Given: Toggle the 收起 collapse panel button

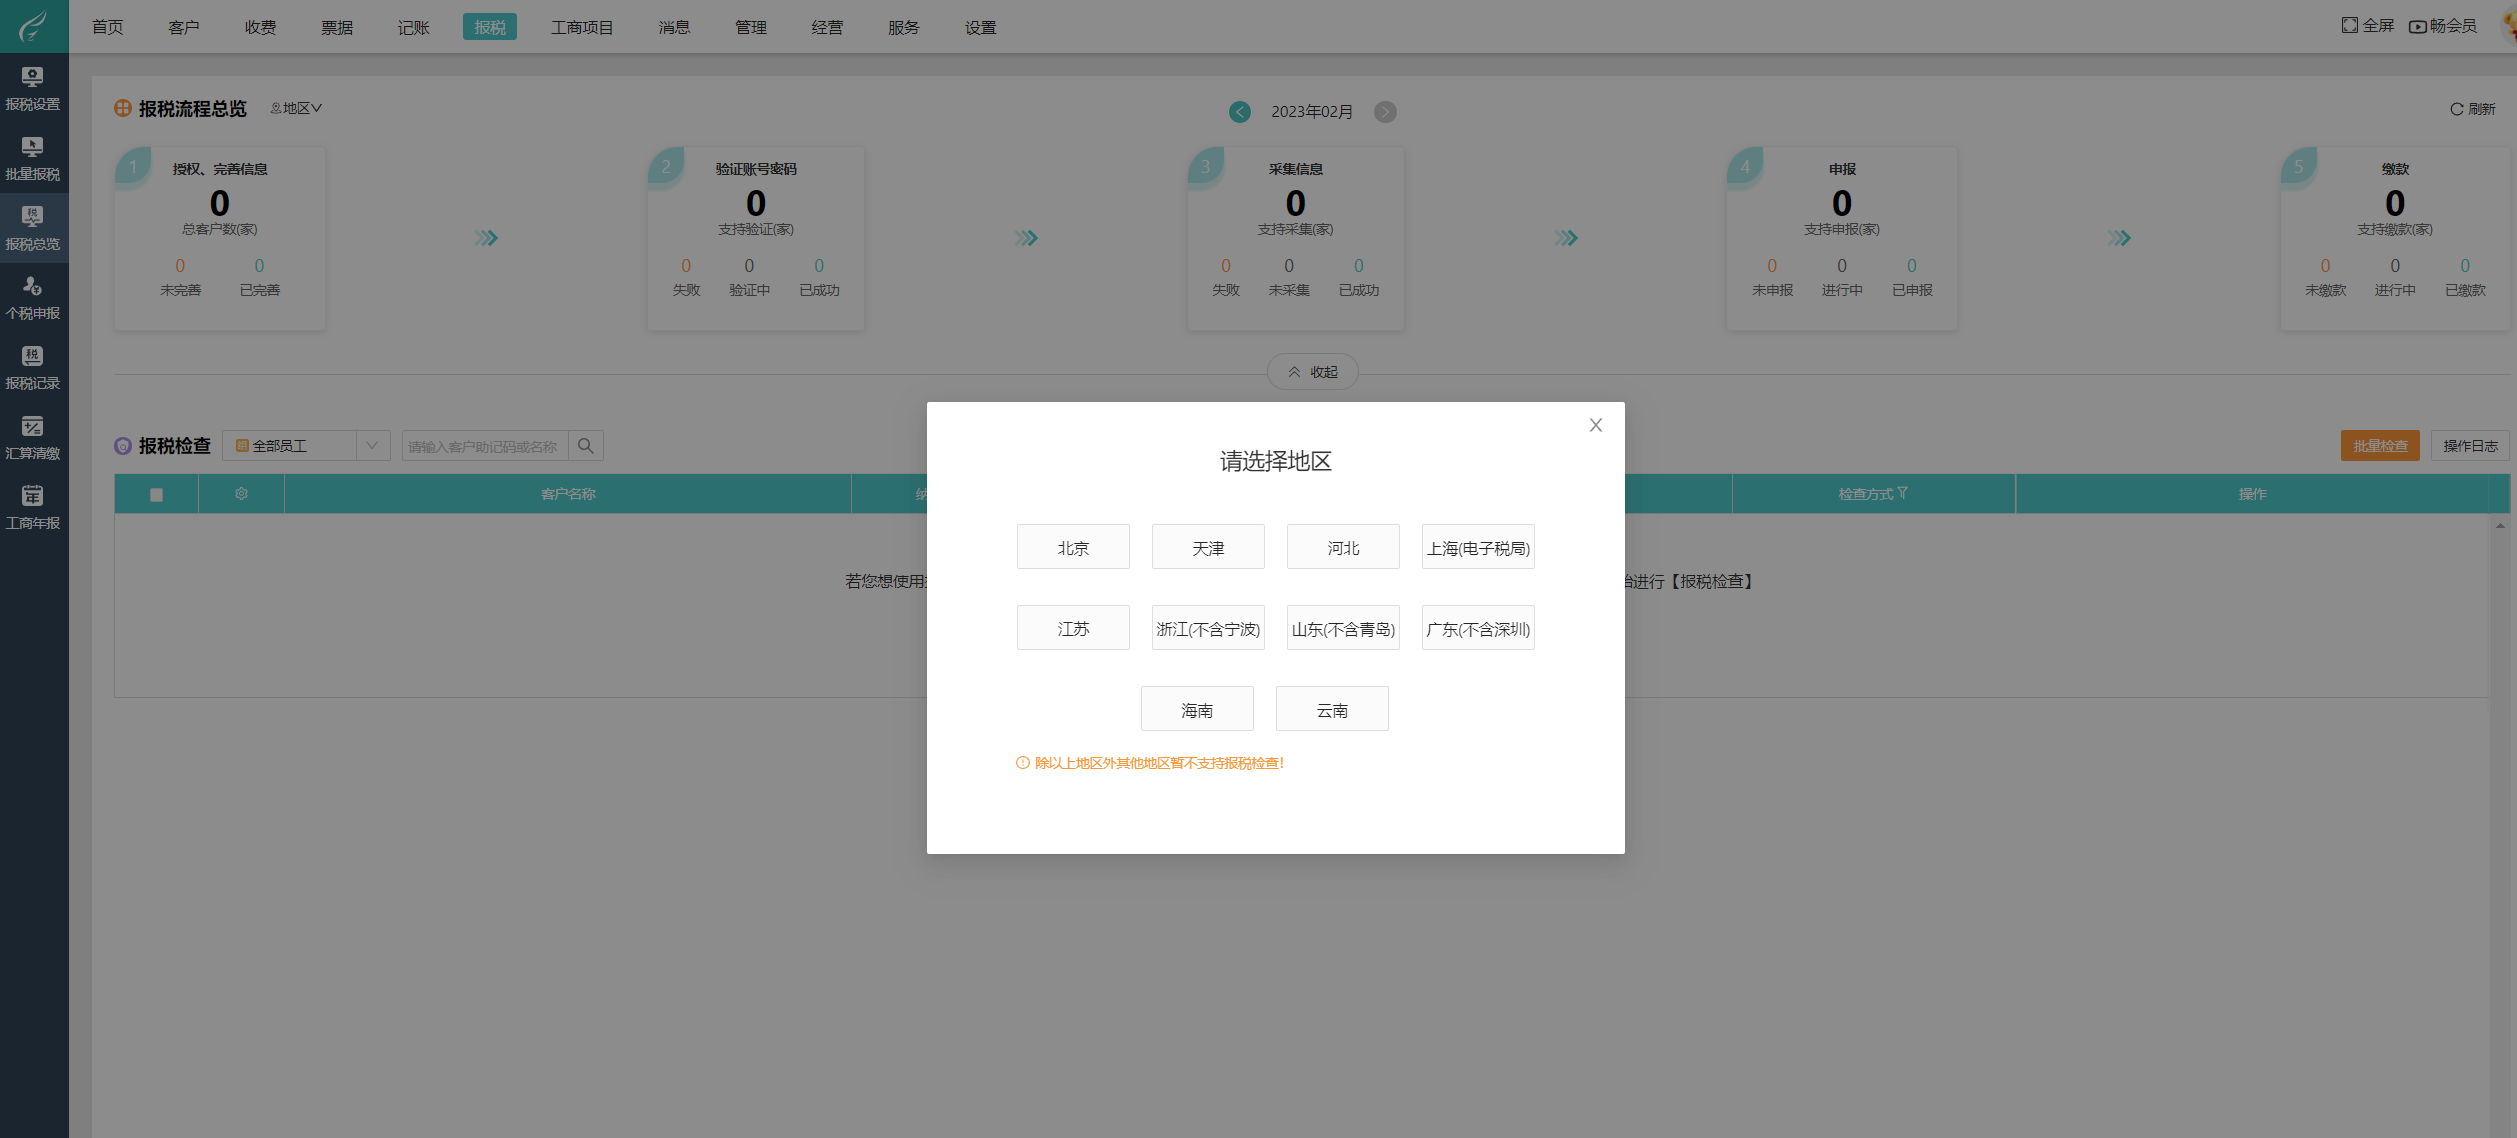Looking at the screenshot, I should pos(1316,372).
